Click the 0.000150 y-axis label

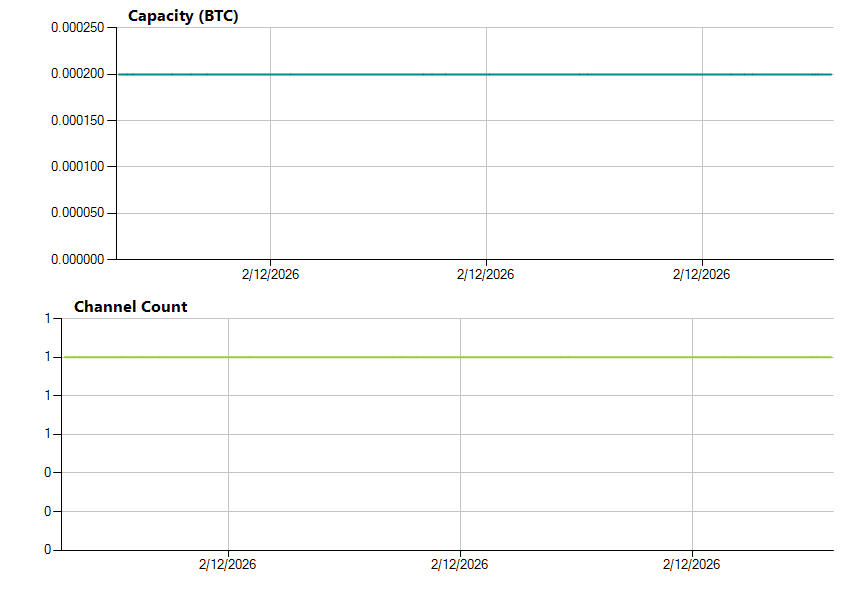coord(77,120)
